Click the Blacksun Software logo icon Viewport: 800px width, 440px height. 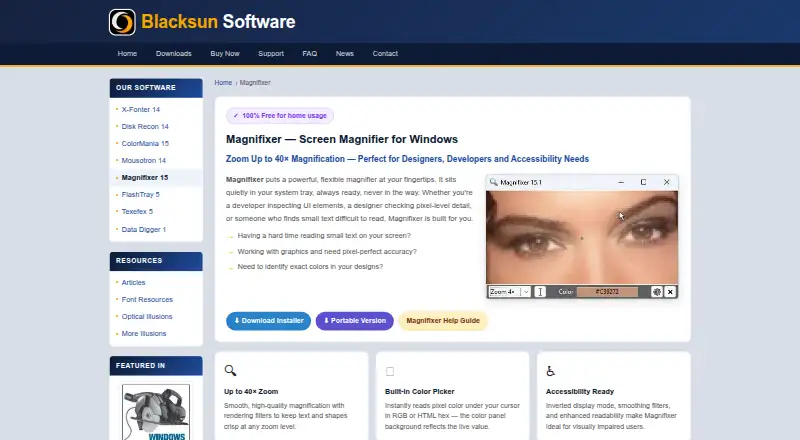[x=122, y=22]
